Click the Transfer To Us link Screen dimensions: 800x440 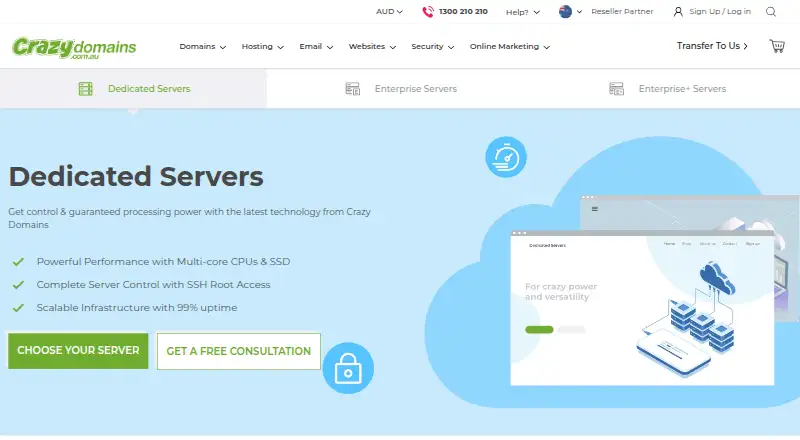pos(712,46)
